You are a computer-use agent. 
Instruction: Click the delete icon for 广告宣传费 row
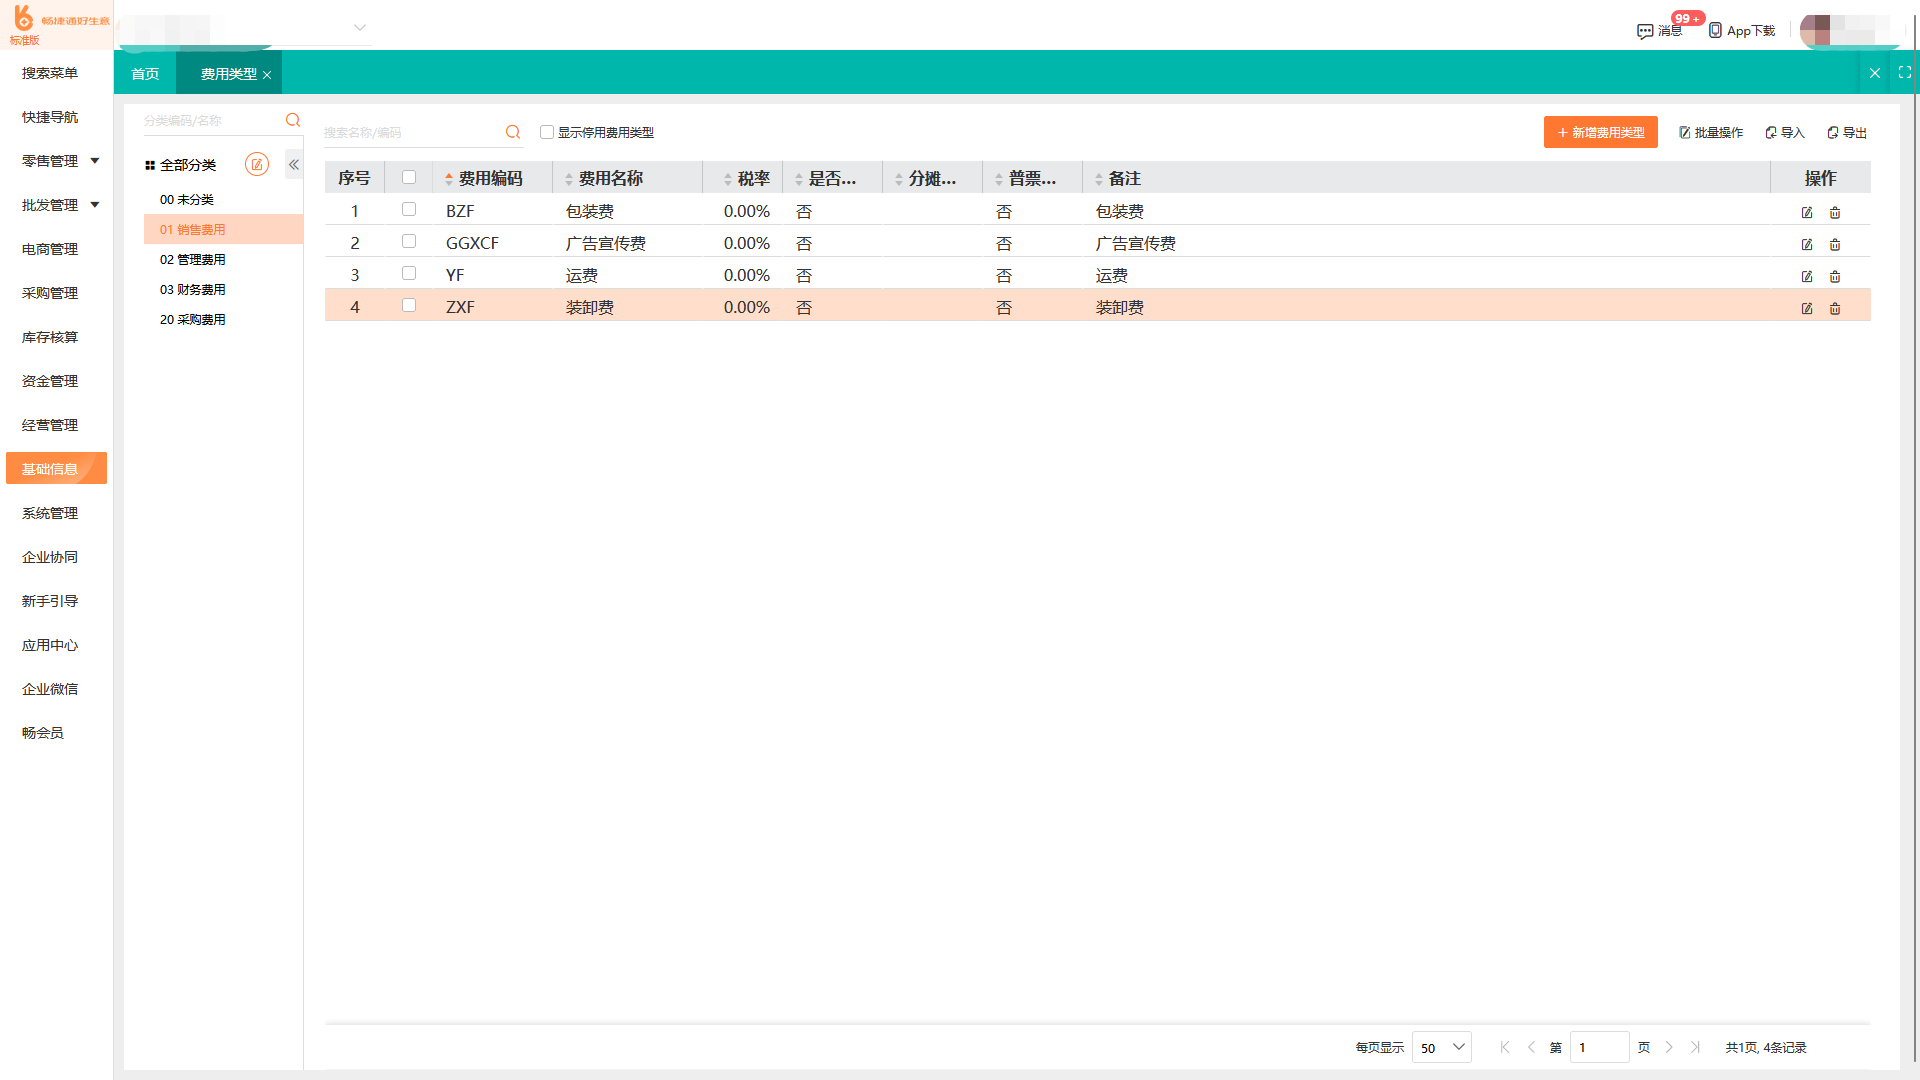pyautogui.click(x=1836, y=244)
